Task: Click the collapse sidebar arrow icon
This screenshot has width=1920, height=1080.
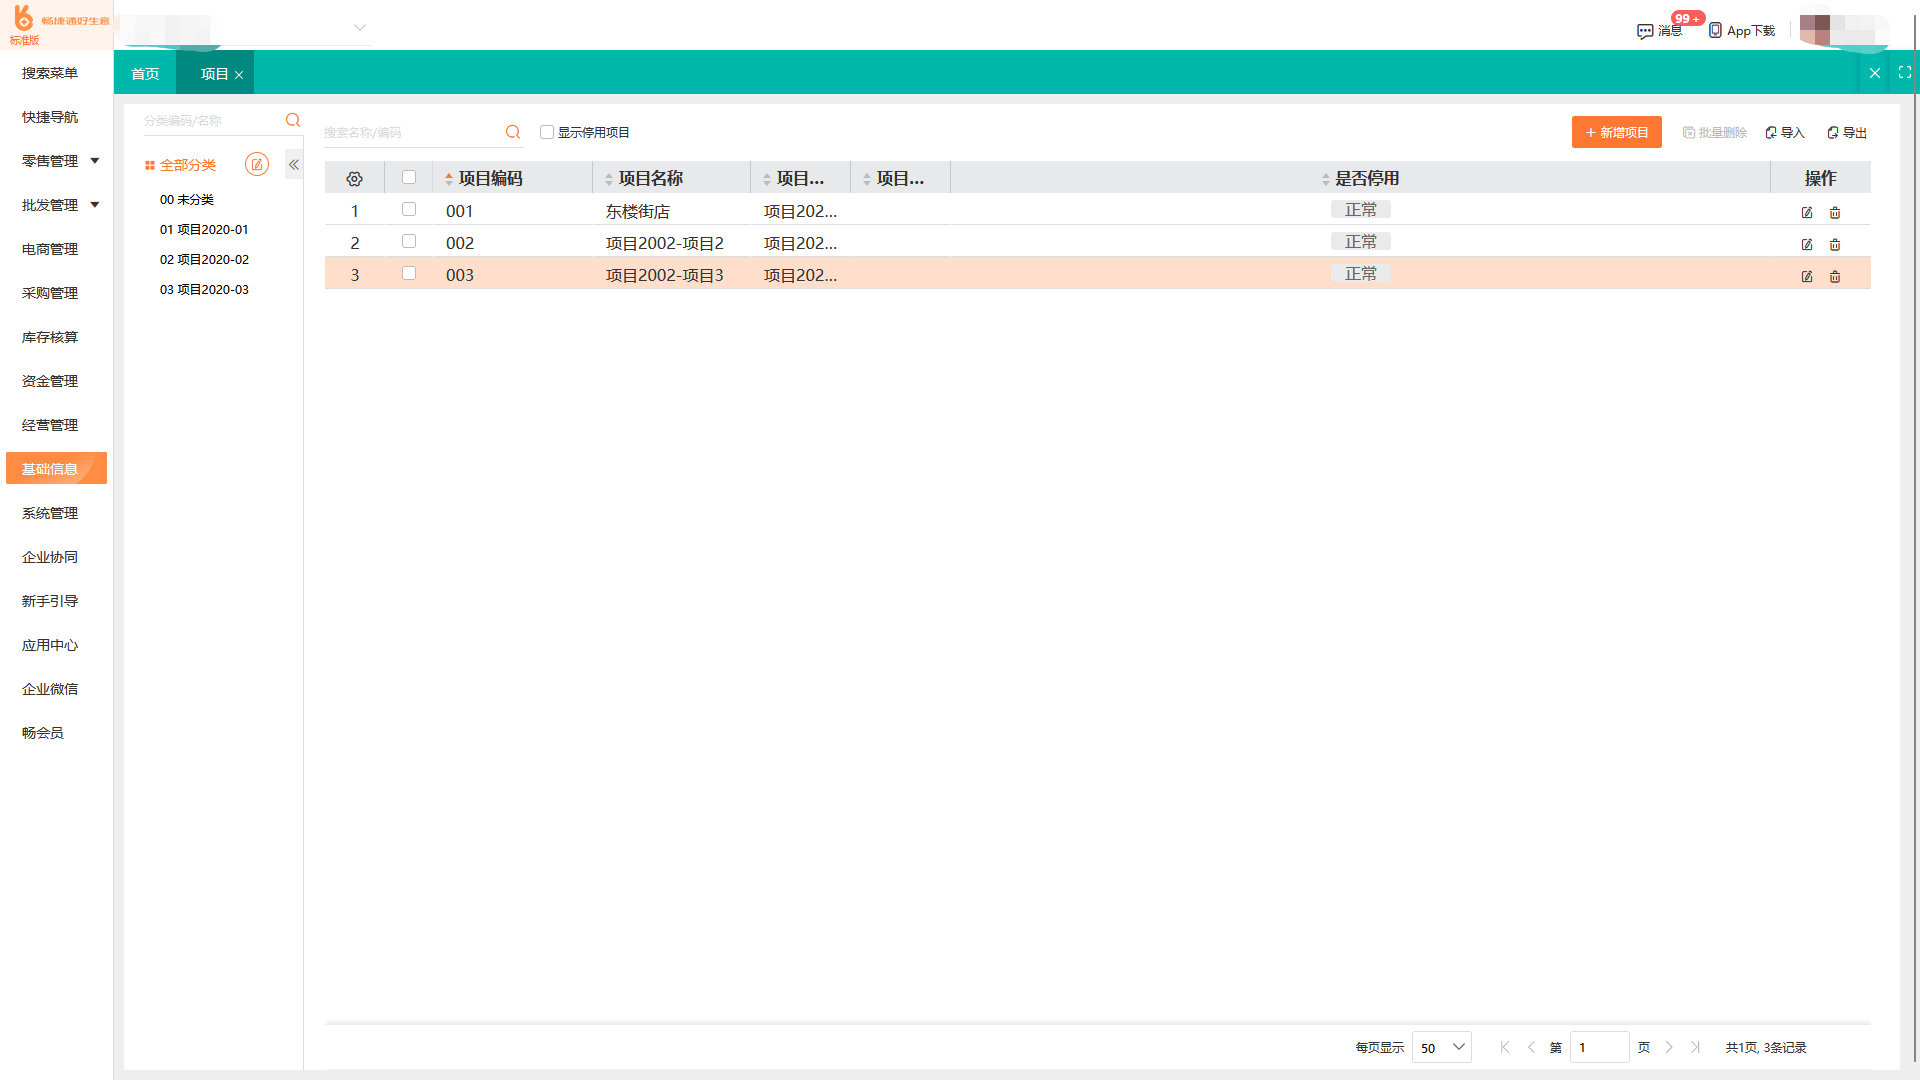Action: [294, 165]
